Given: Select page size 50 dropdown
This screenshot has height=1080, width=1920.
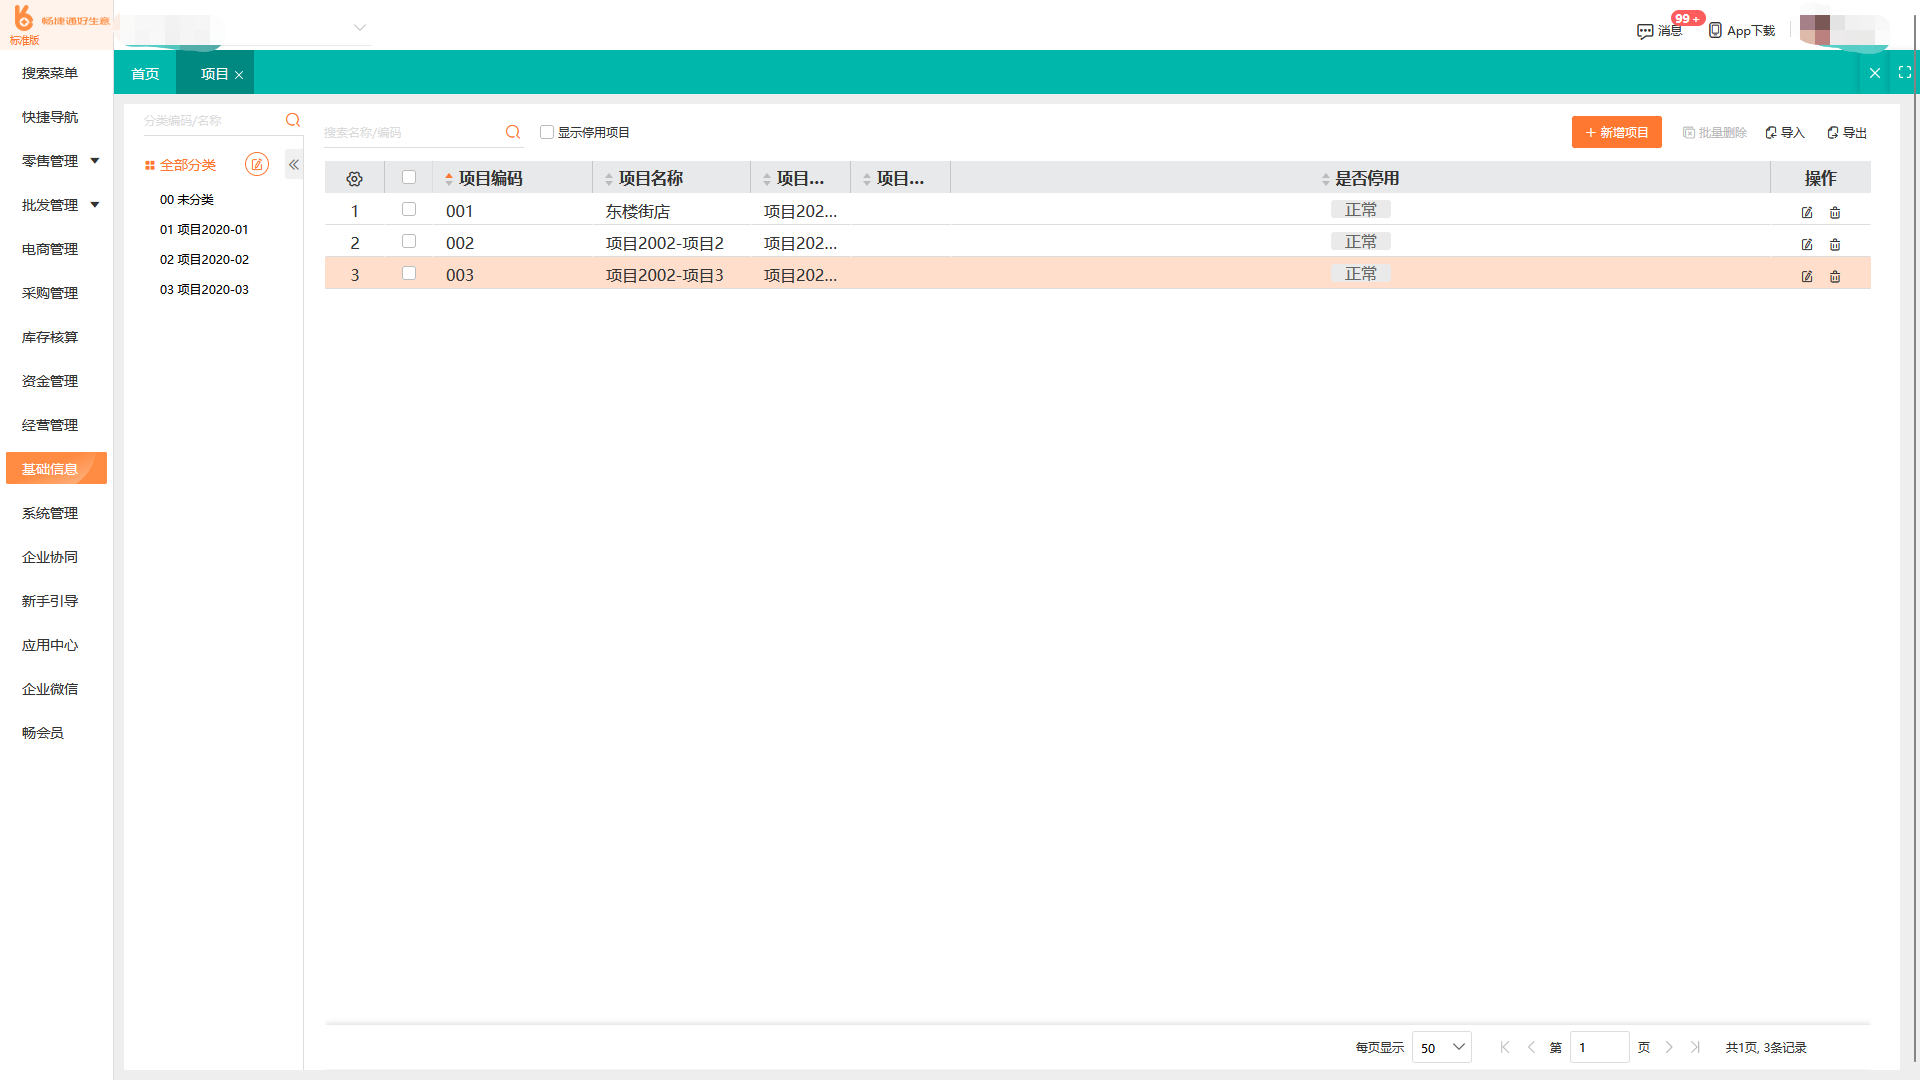Looking at the screenshot, I should [x=1441, y=1047].
